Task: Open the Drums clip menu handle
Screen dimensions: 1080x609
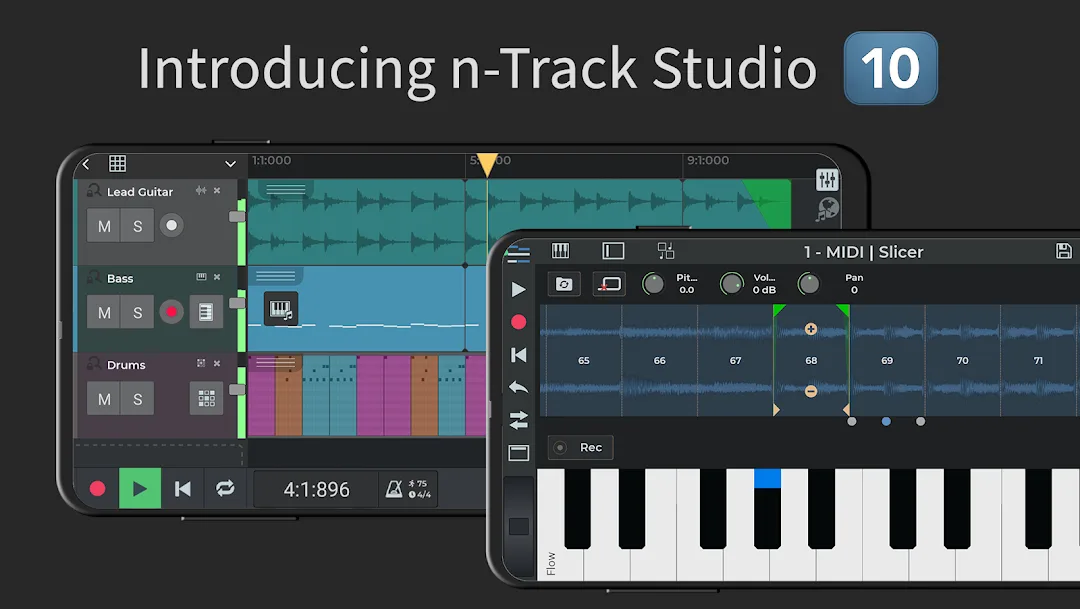Action: (276, 362)
